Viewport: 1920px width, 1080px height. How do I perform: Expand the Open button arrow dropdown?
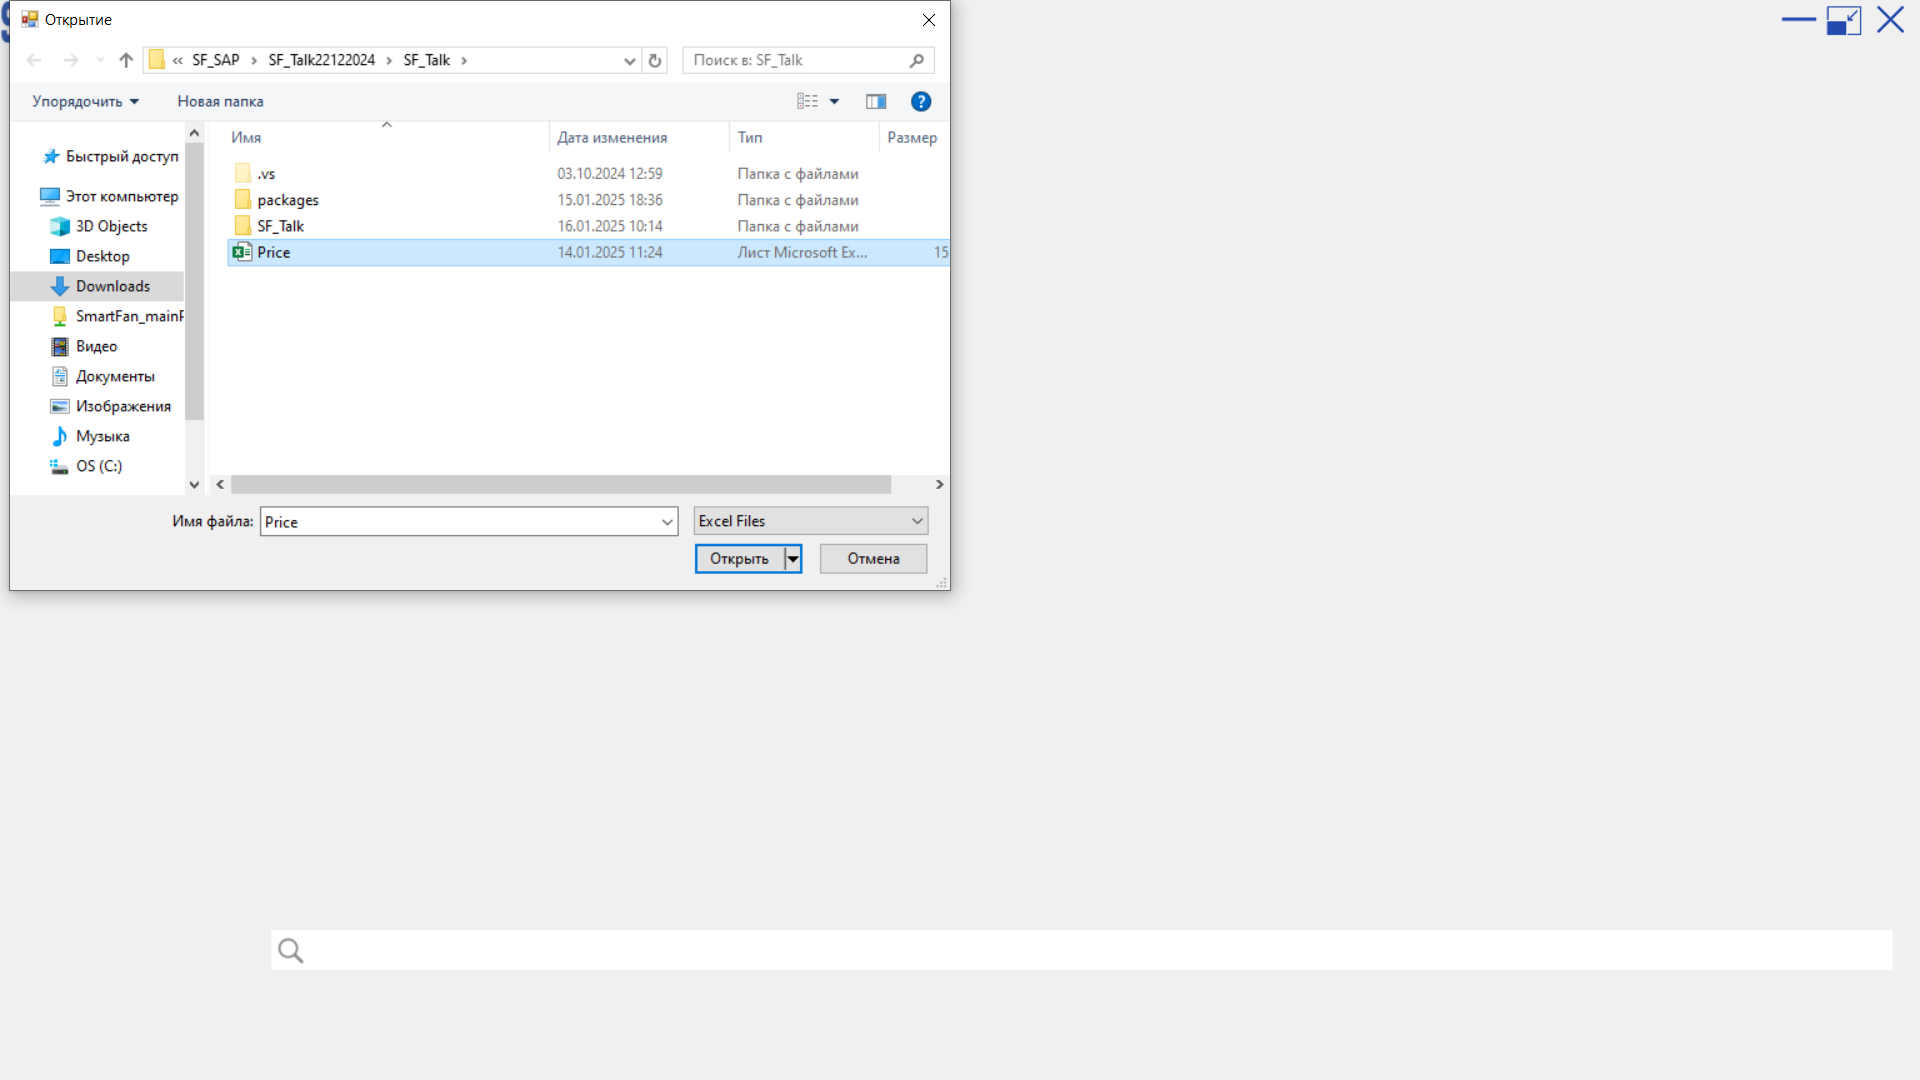coord(793,558)
